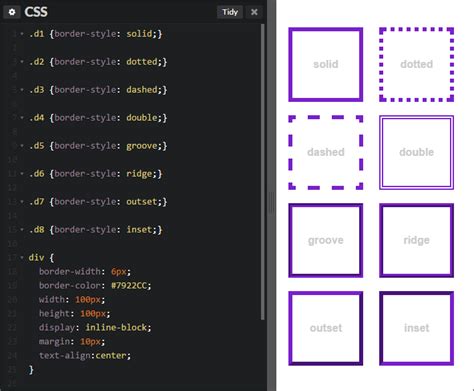This screenshot has width=474, height=391.
Task: Select the outset border box
Action: tap(326, 328)
